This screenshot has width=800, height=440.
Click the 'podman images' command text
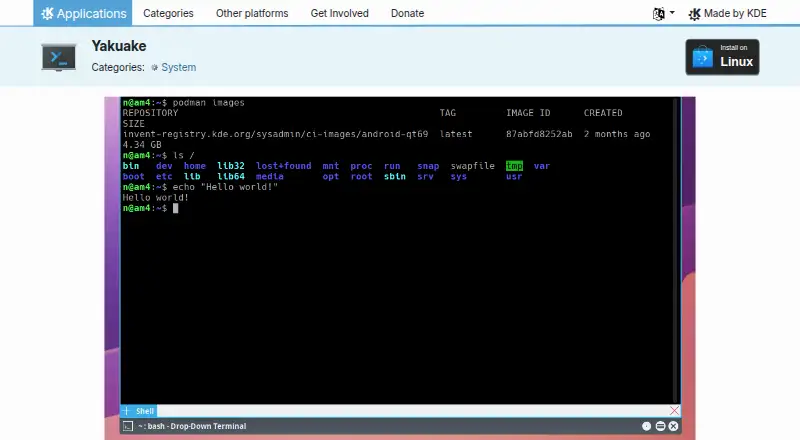[209, 103]
